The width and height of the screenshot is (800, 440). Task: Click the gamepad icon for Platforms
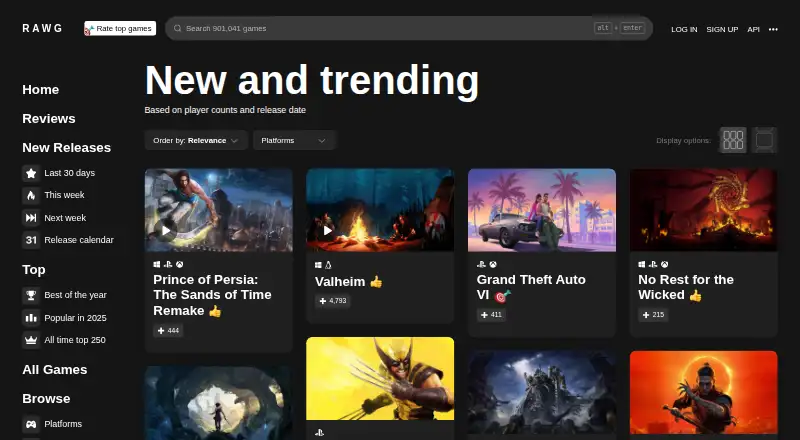click(31, 424)
